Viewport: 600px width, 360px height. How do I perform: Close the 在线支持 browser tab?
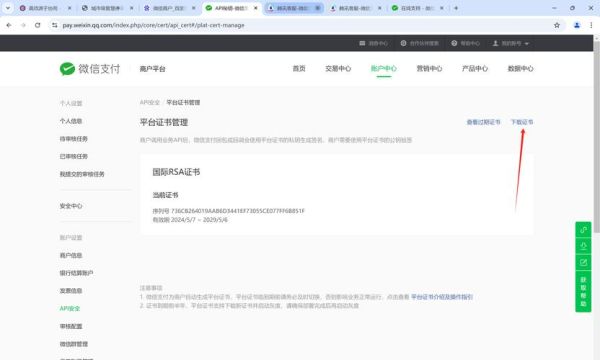[x=442, y=8]
